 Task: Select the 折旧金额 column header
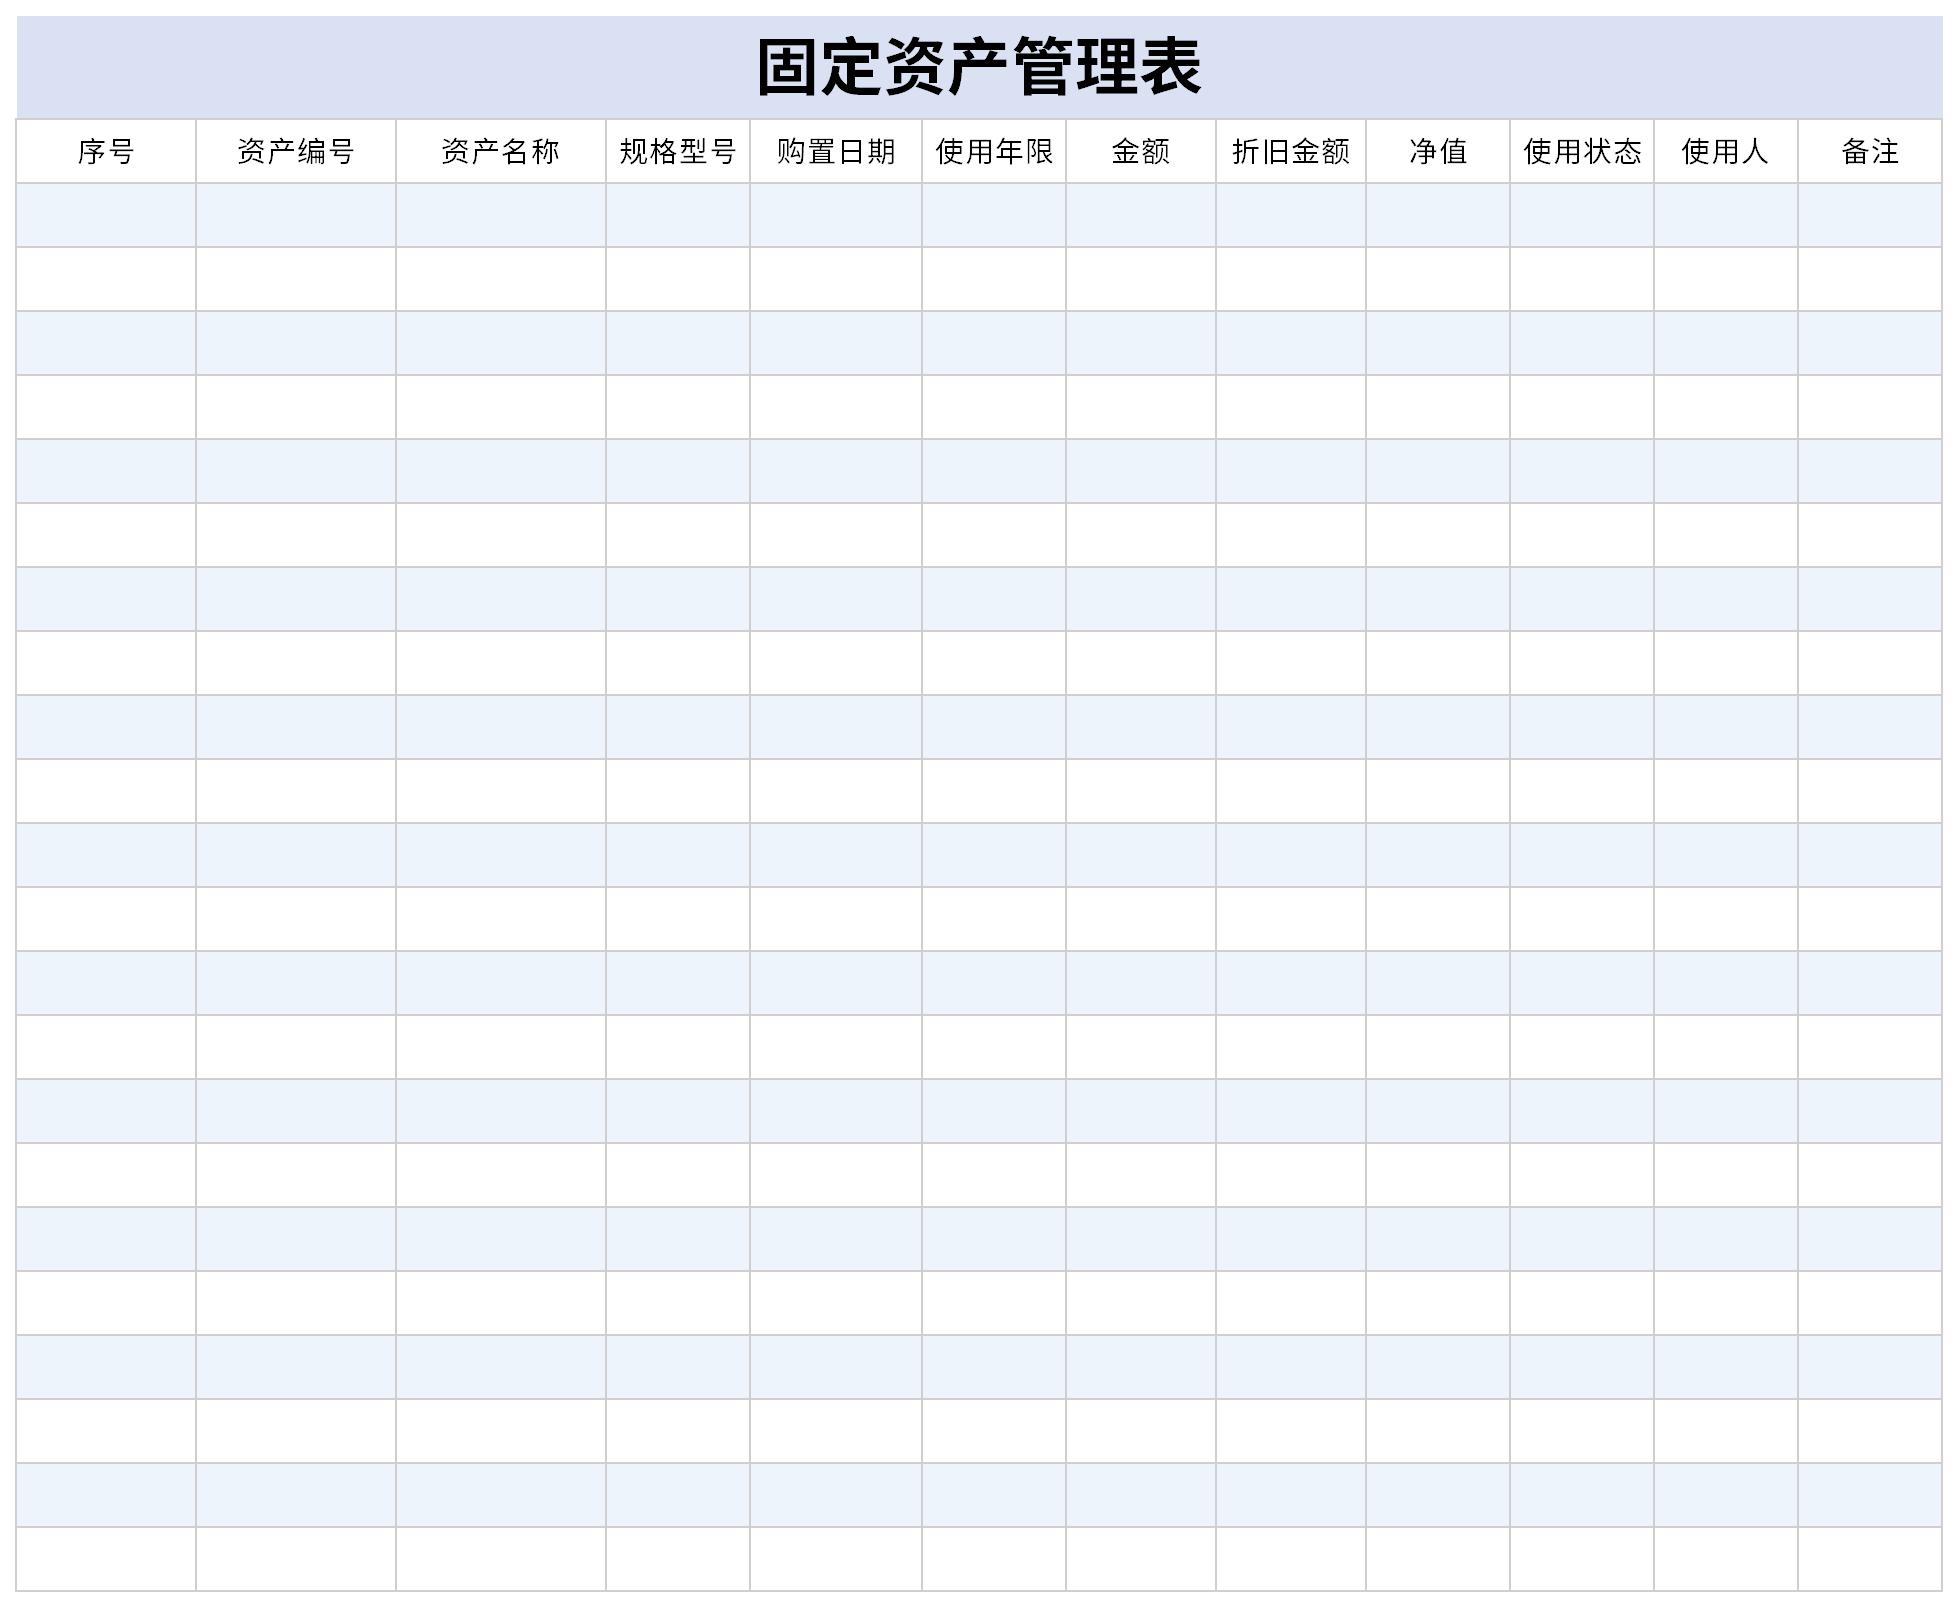(1291, 152)
